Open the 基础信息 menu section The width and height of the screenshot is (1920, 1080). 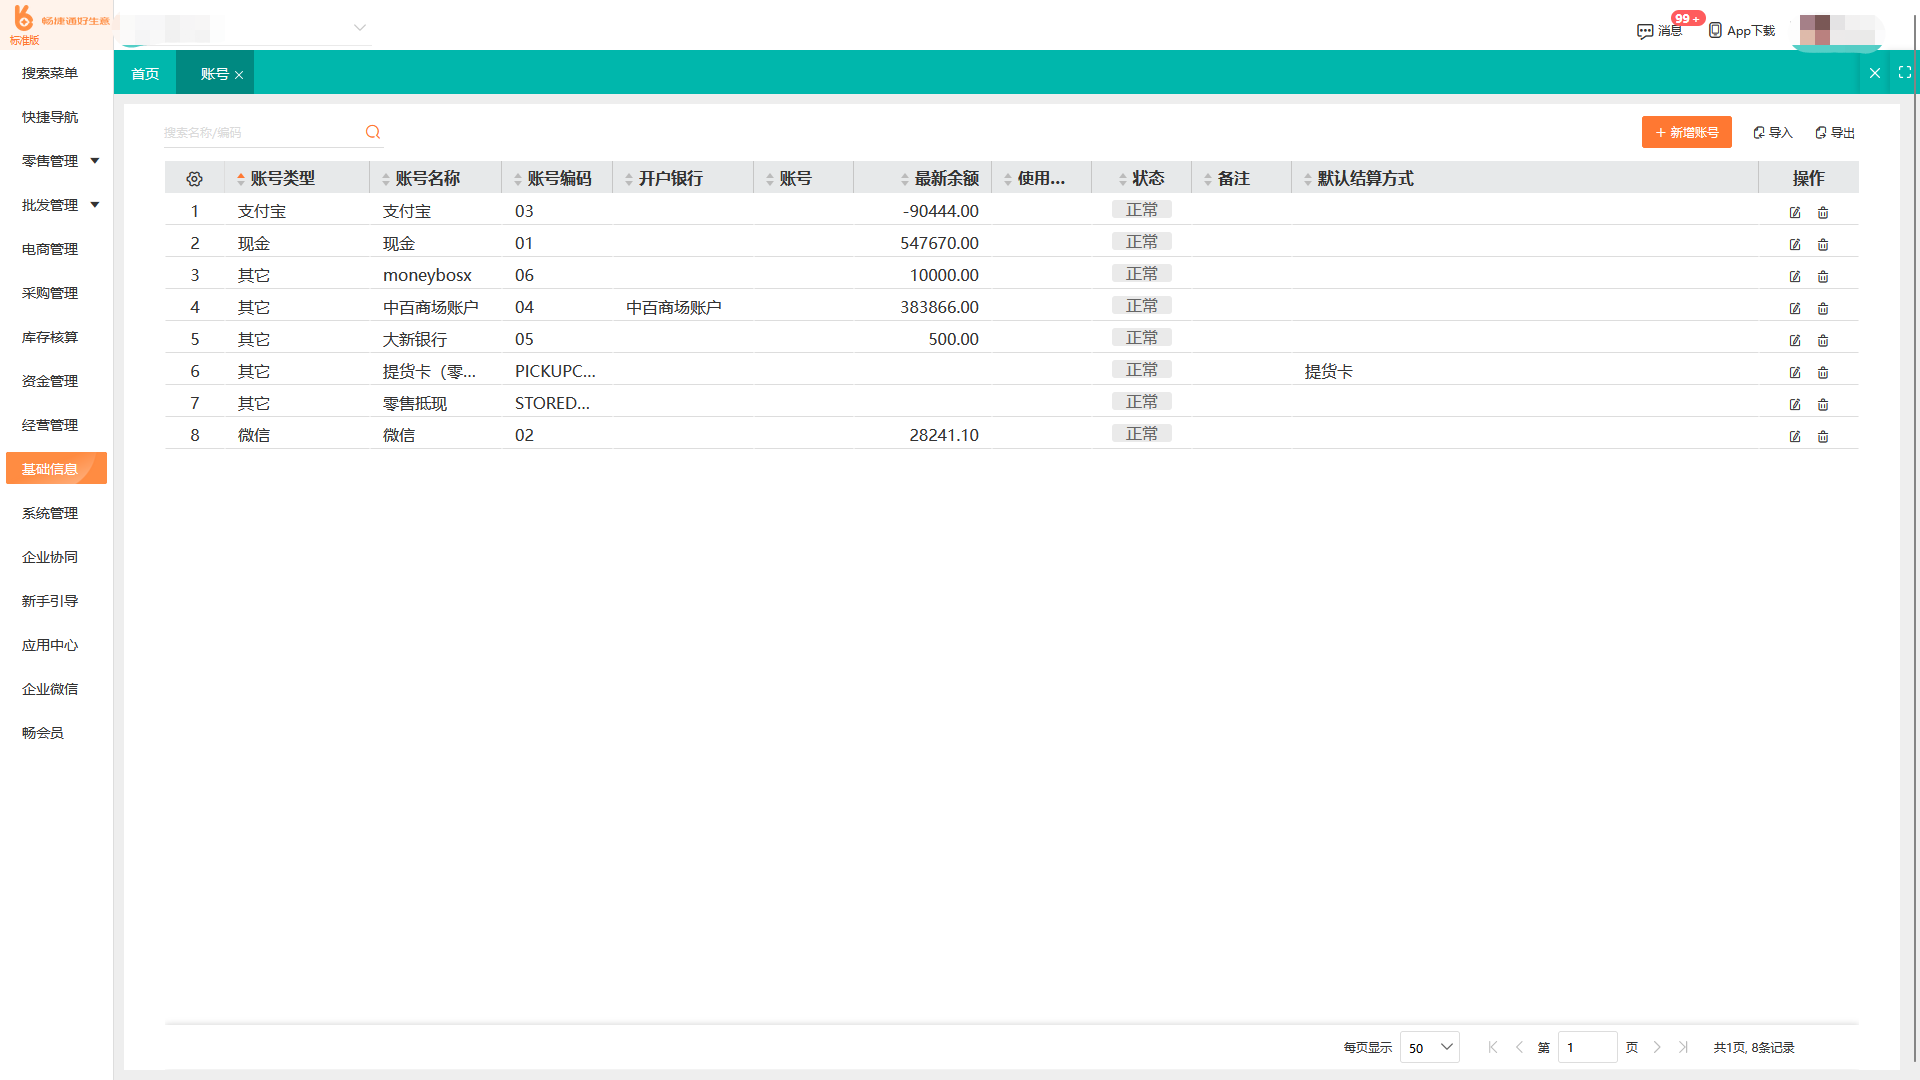[x=51, y=468]
